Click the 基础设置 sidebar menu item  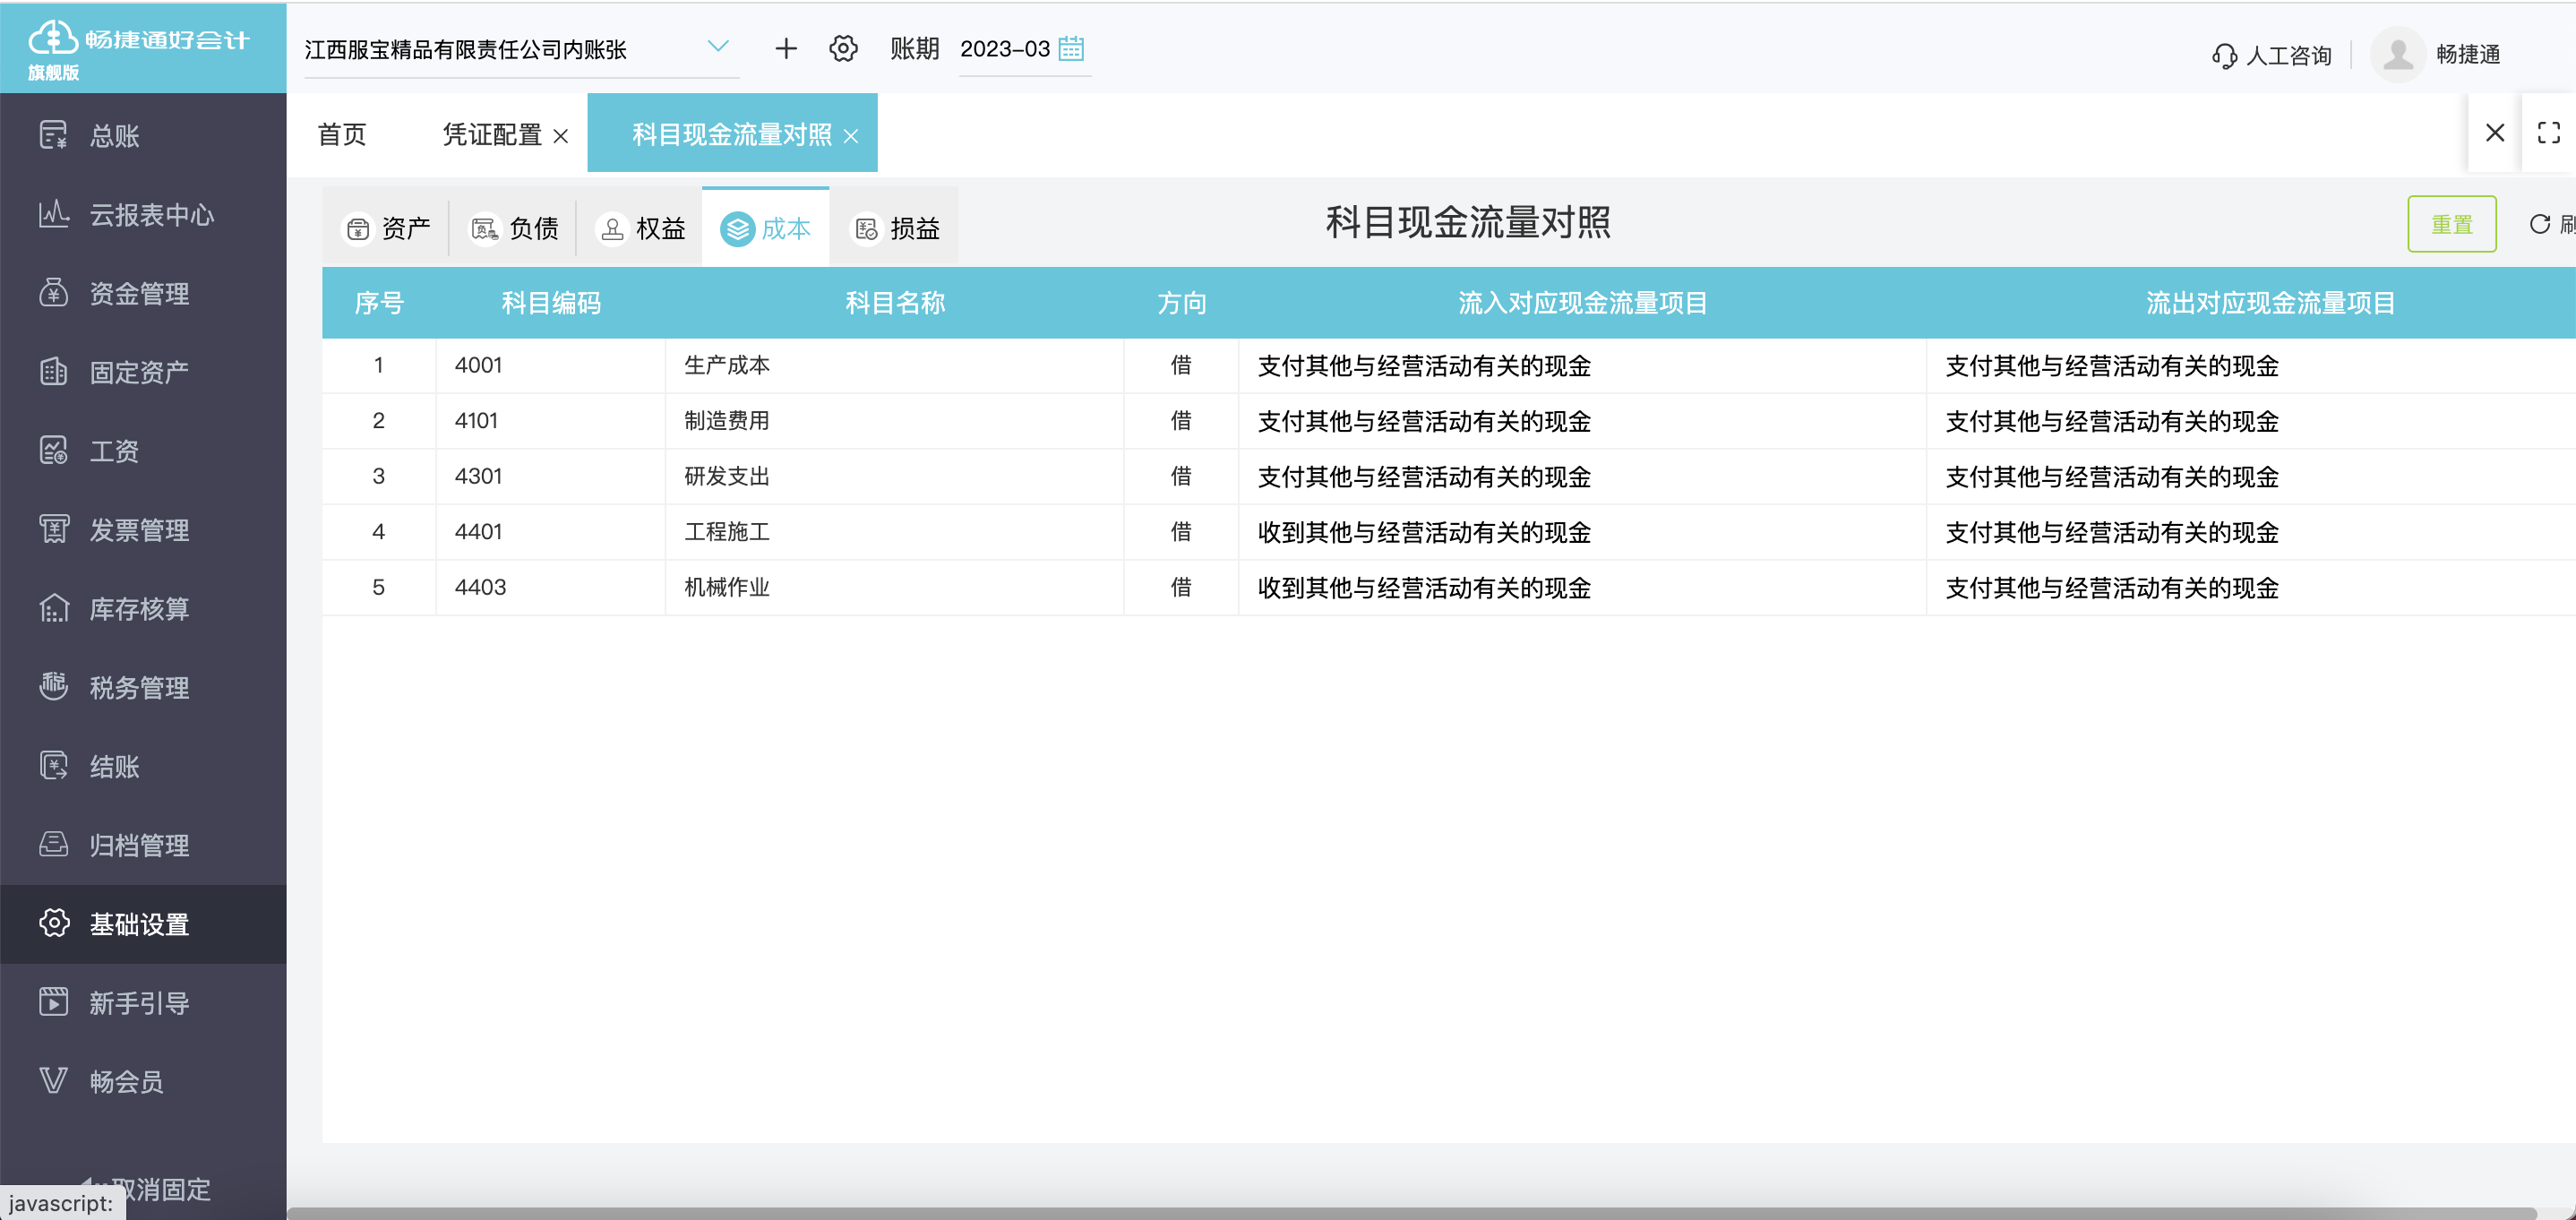pyautogui.click(x=143, y=923)
